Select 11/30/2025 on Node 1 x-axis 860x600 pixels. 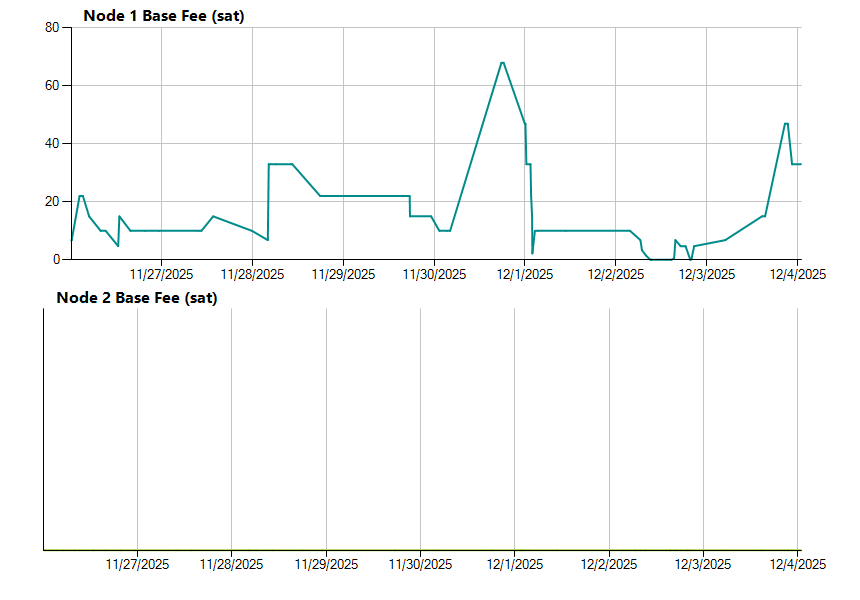click(x=434, y=274)
